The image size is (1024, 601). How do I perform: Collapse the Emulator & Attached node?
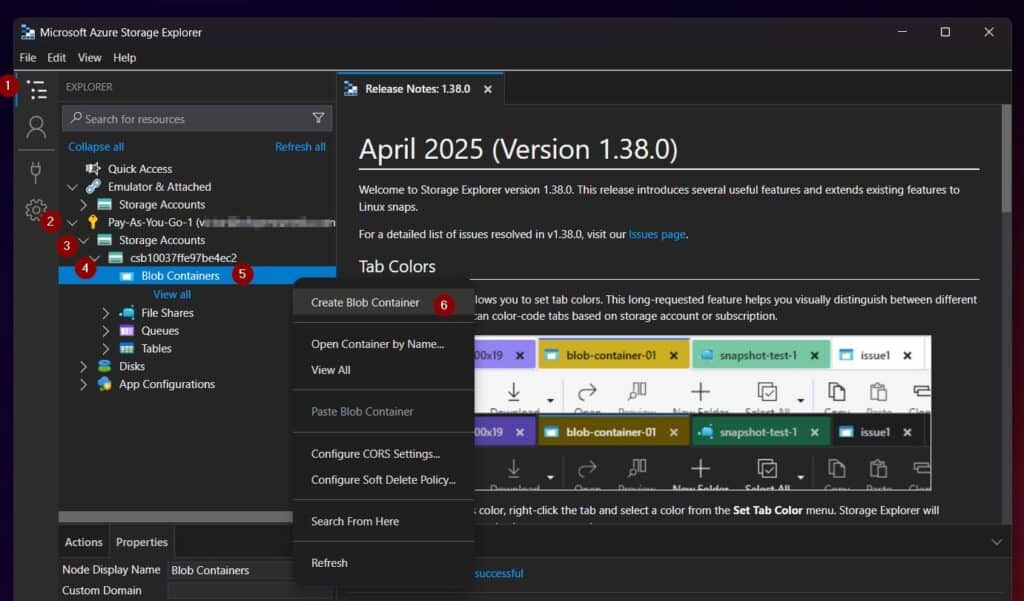coord(72,187)
